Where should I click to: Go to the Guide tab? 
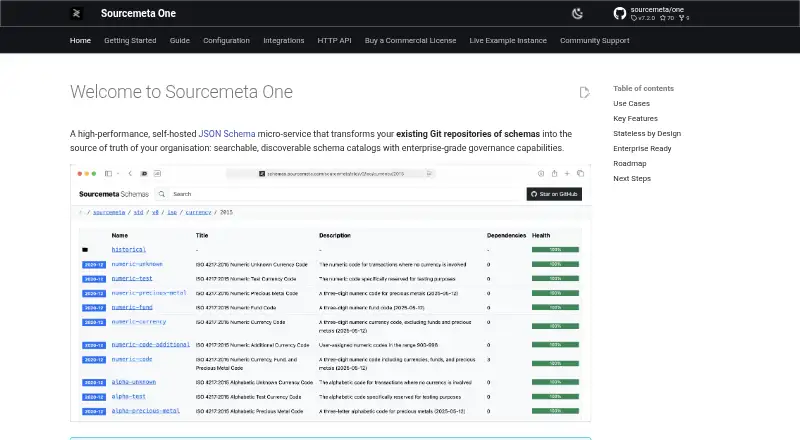pos(180,40)
